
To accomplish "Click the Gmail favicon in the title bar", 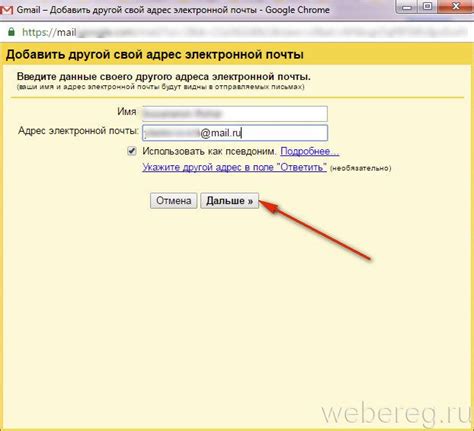I will coord(6,9).
